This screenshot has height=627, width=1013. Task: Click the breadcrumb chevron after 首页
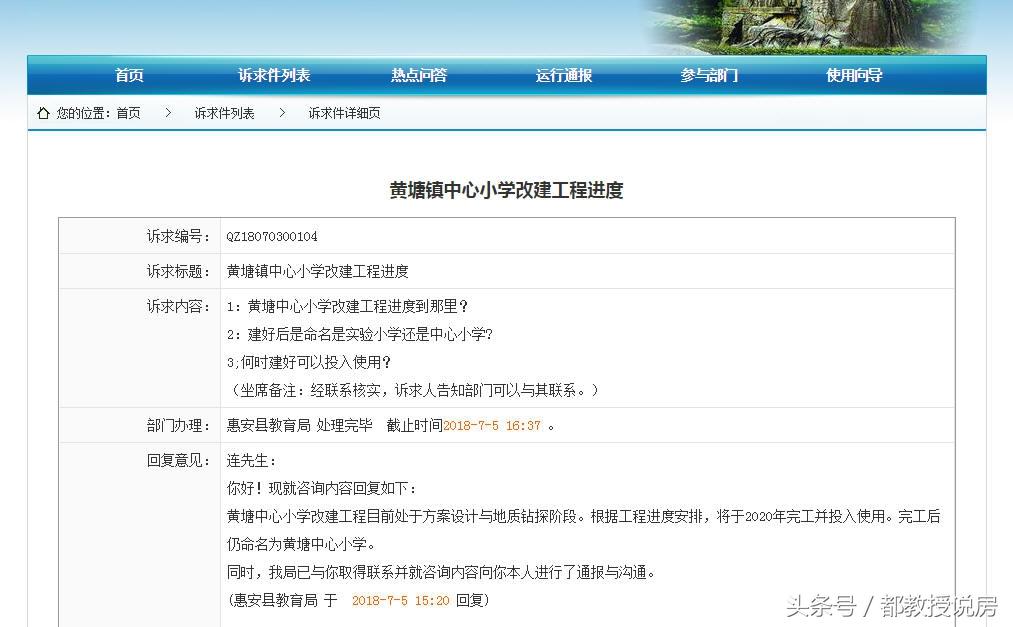tap(168, 113)
